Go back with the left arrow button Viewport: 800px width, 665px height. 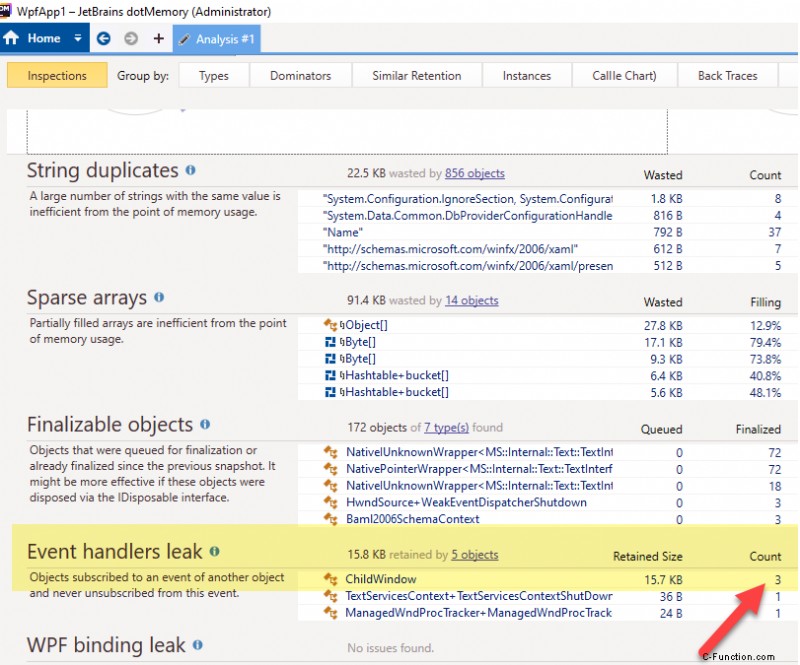click(x=104, y=39)
